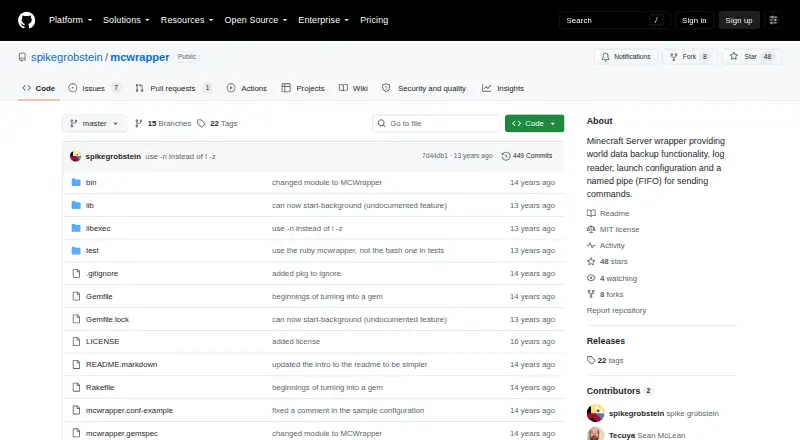Open the Gemfile.lock file

click(x=107, y=320)
